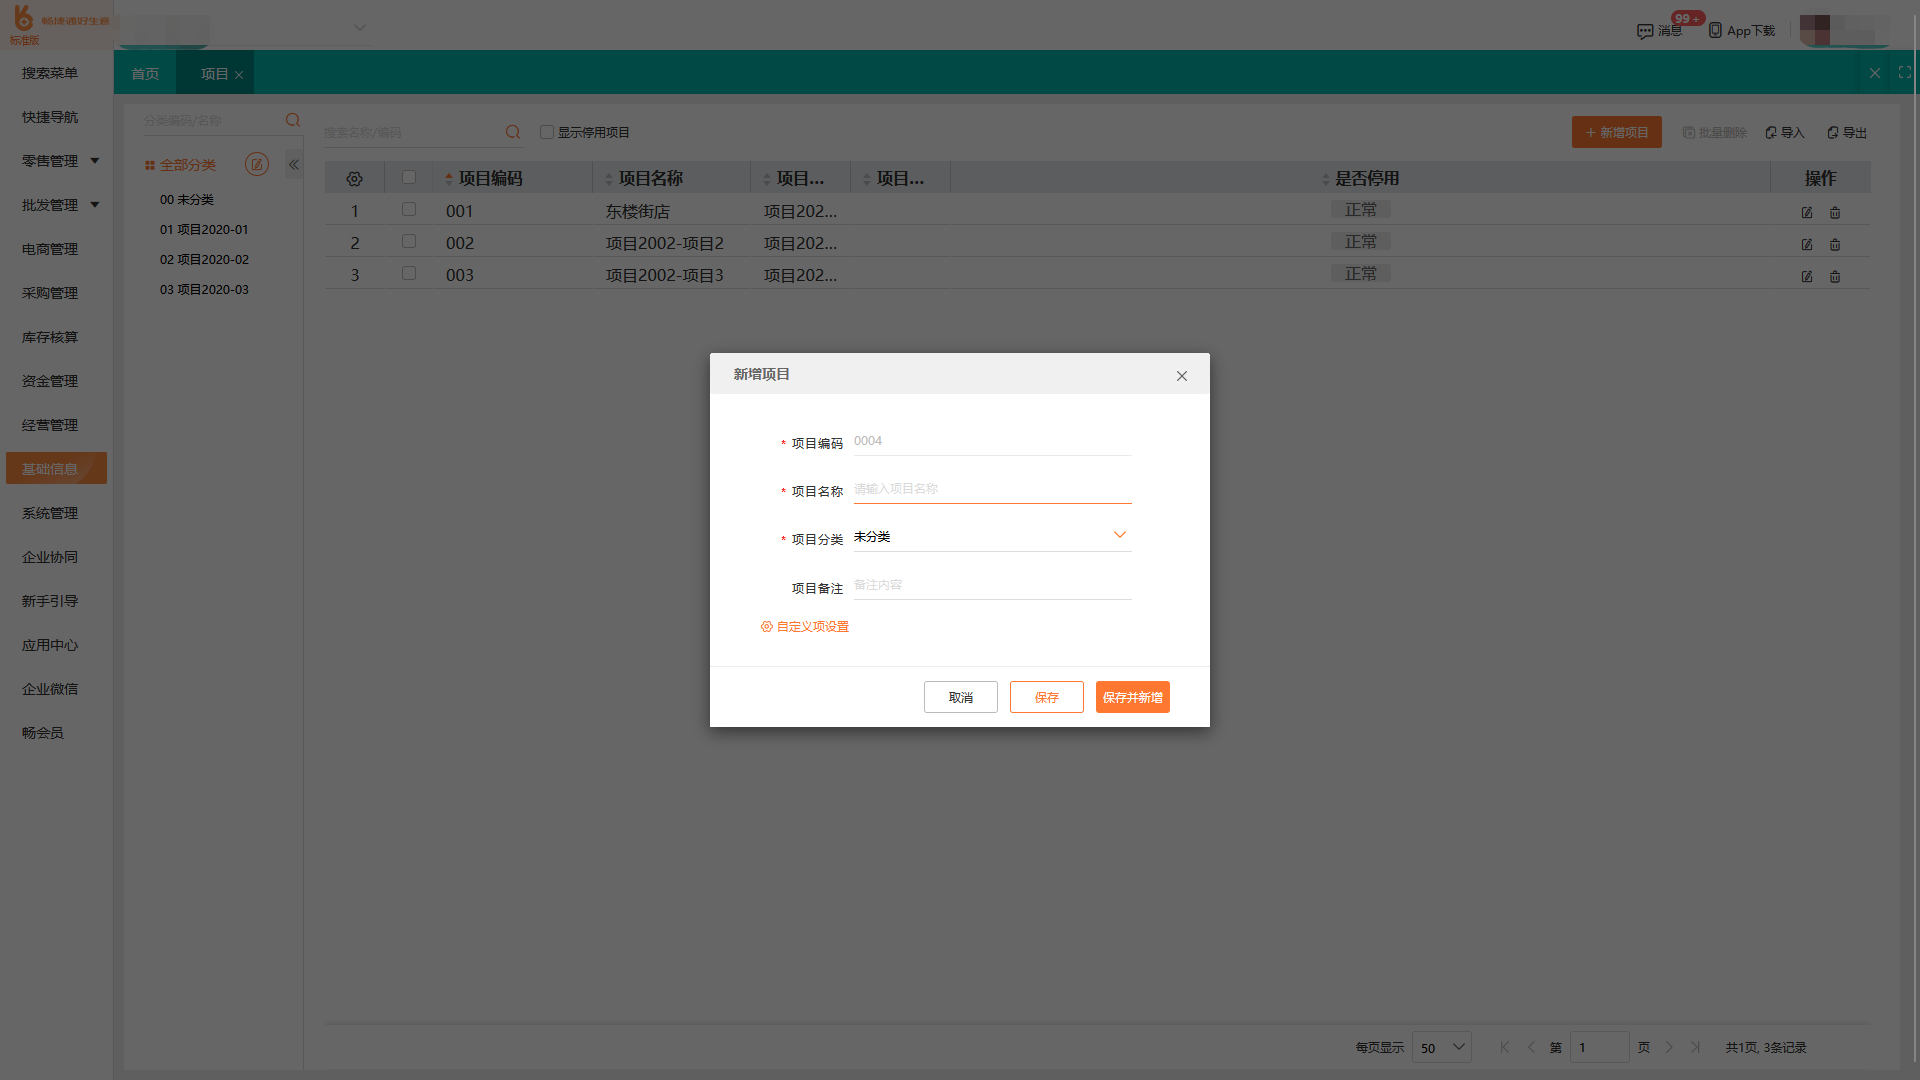Viewport: 1920px width, 1080px height.
Task: Click 首页 tab in navigation bar
Action: coord(145,73)
